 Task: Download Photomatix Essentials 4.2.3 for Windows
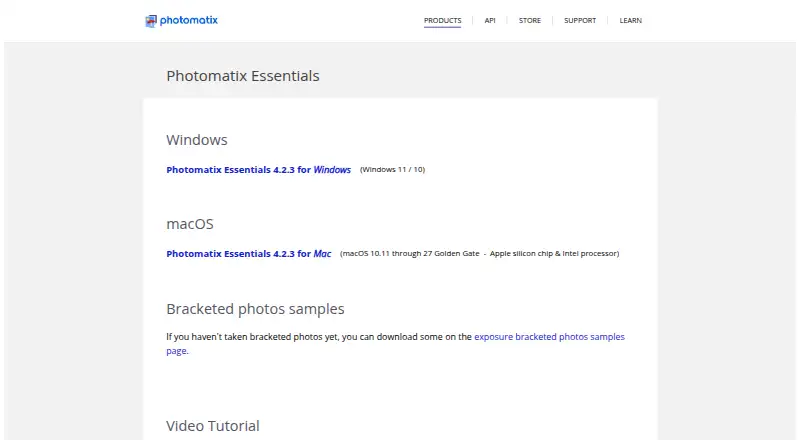tap(258, 169)
